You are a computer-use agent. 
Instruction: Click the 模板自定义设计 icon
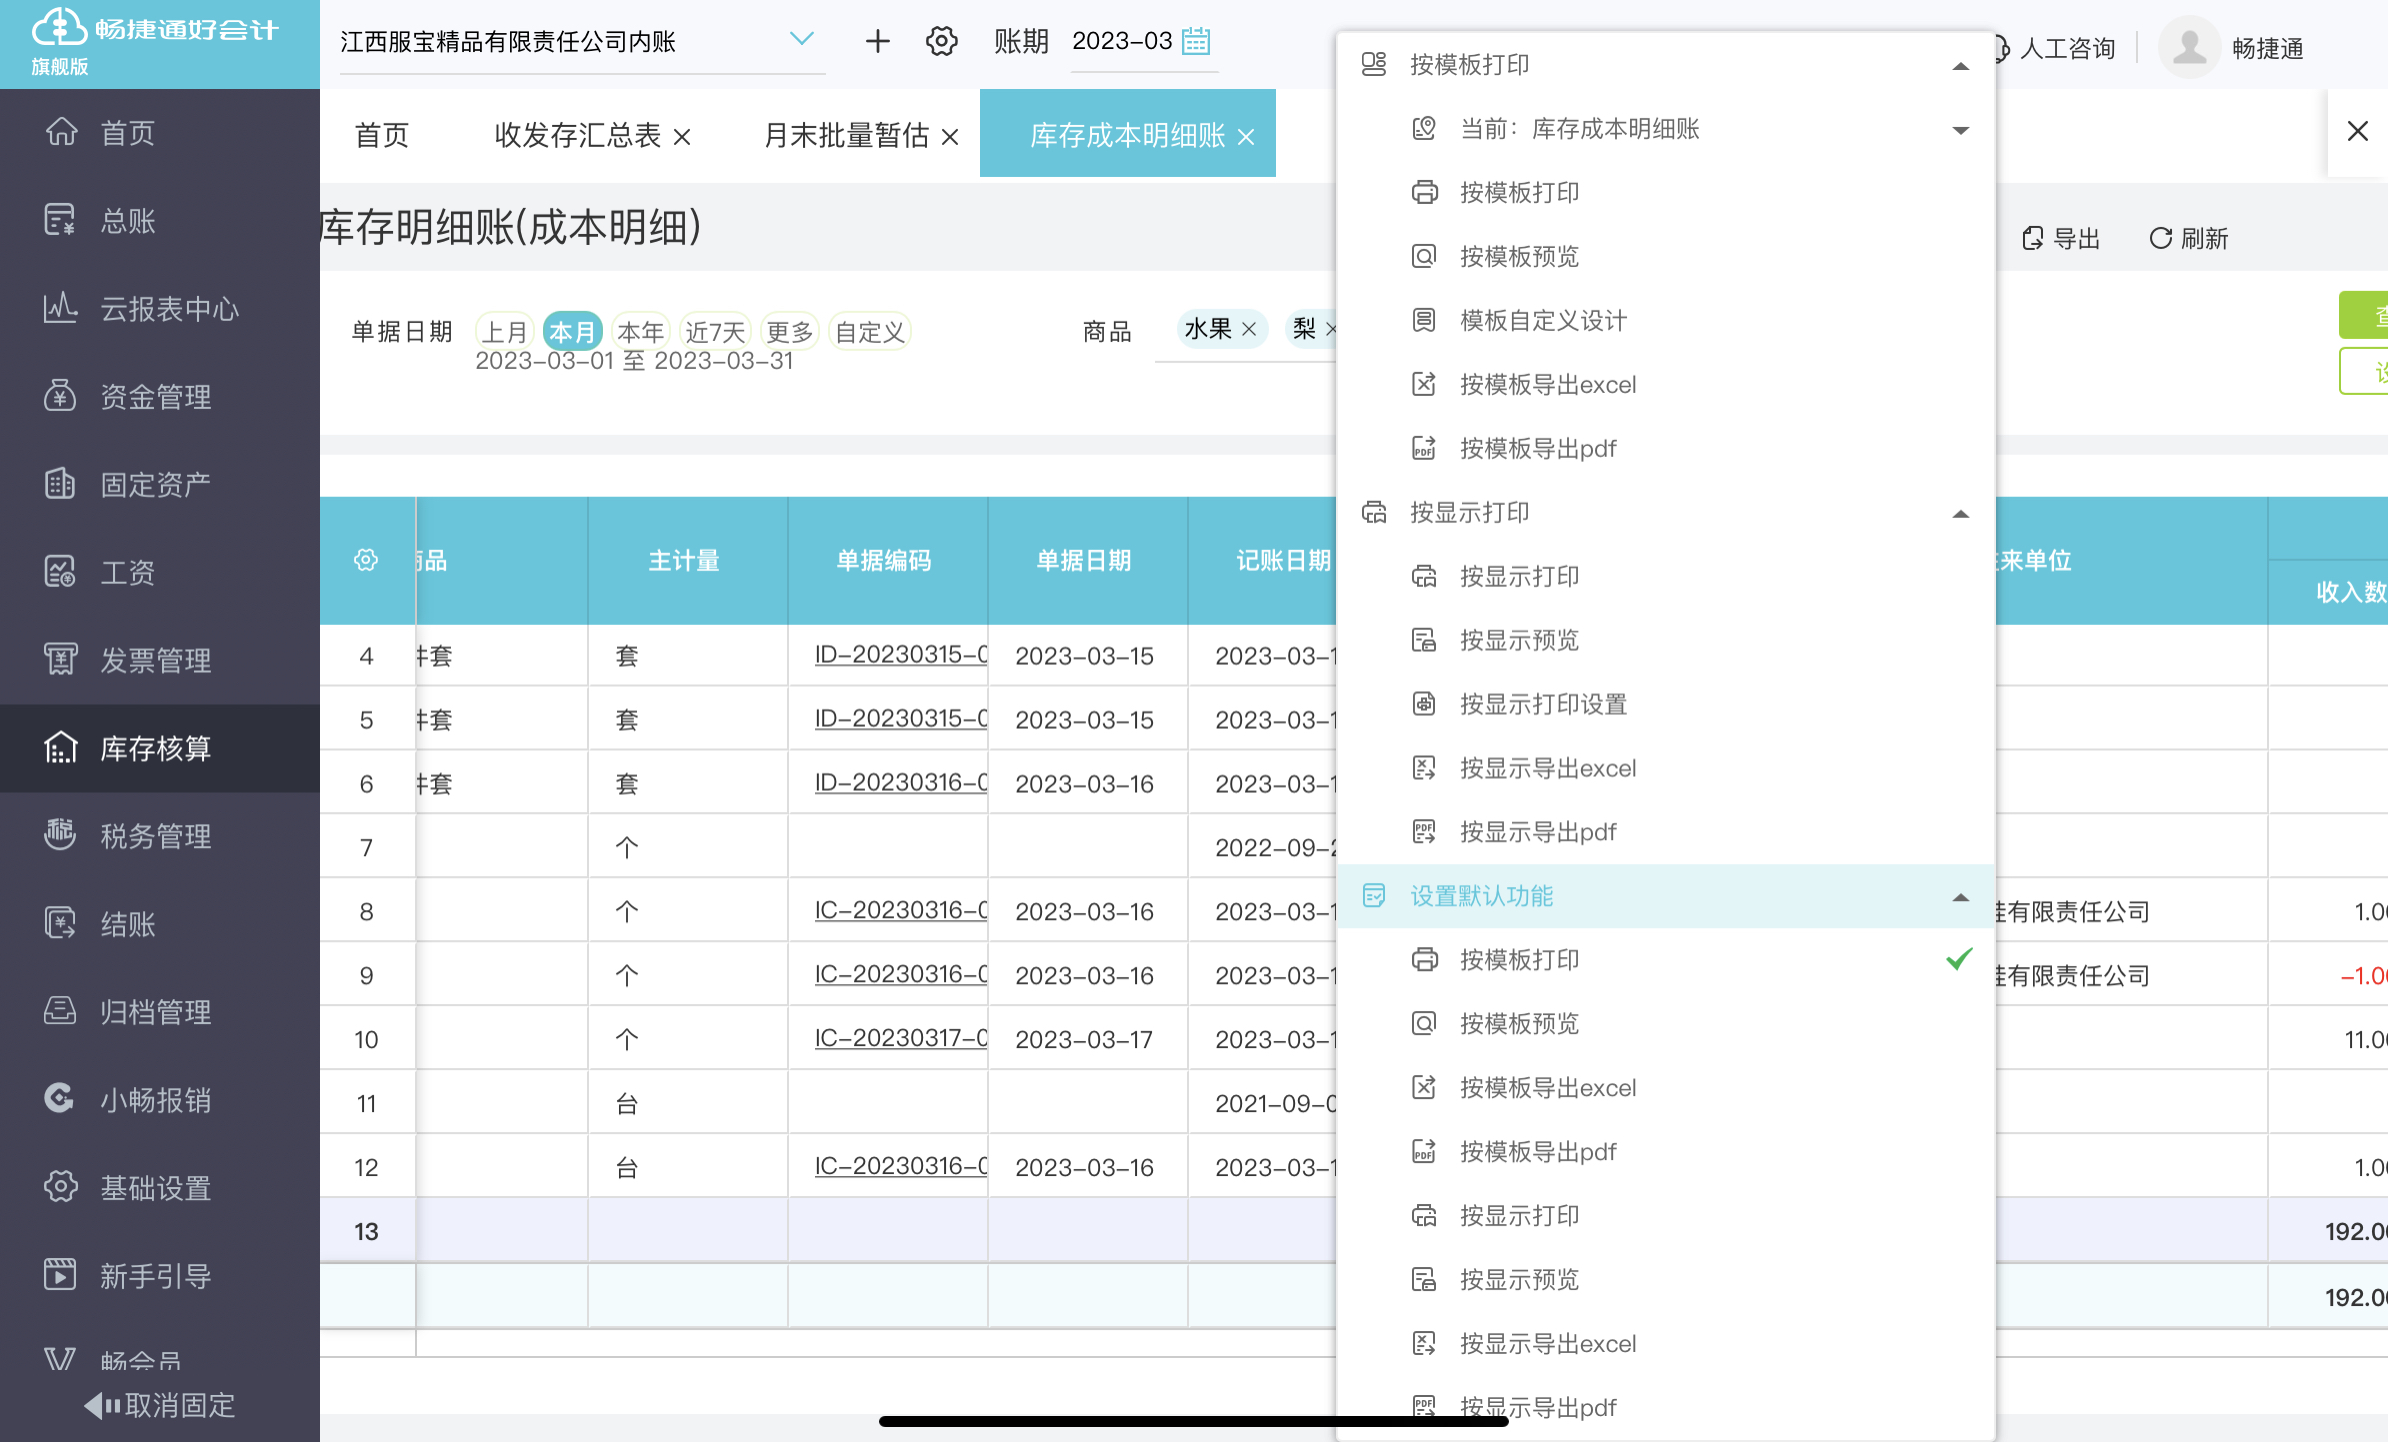pyautogui.click(x=1426, y=321)
